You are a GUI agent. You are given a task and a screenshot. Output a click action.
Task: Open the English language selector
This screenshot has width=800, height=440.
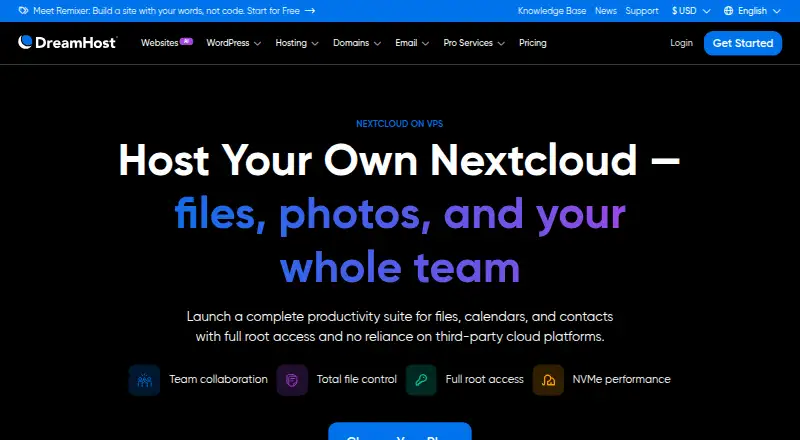coord(753,11)
